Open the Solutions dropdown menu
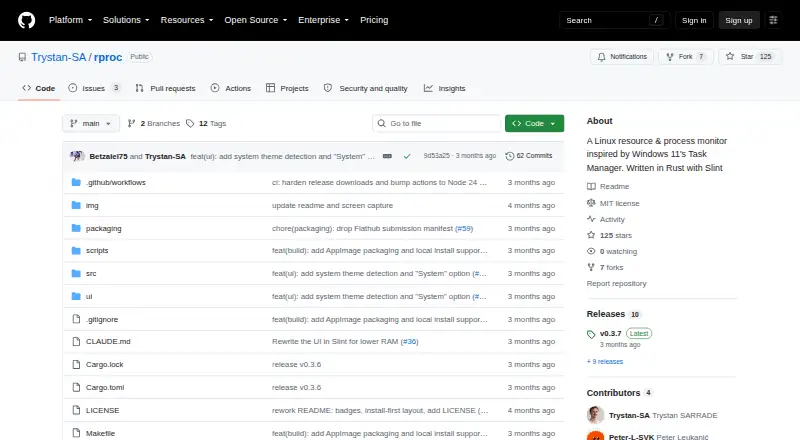The width and height of the screenshot is (800, 440). pyautogui.click(x=126, y=20)
